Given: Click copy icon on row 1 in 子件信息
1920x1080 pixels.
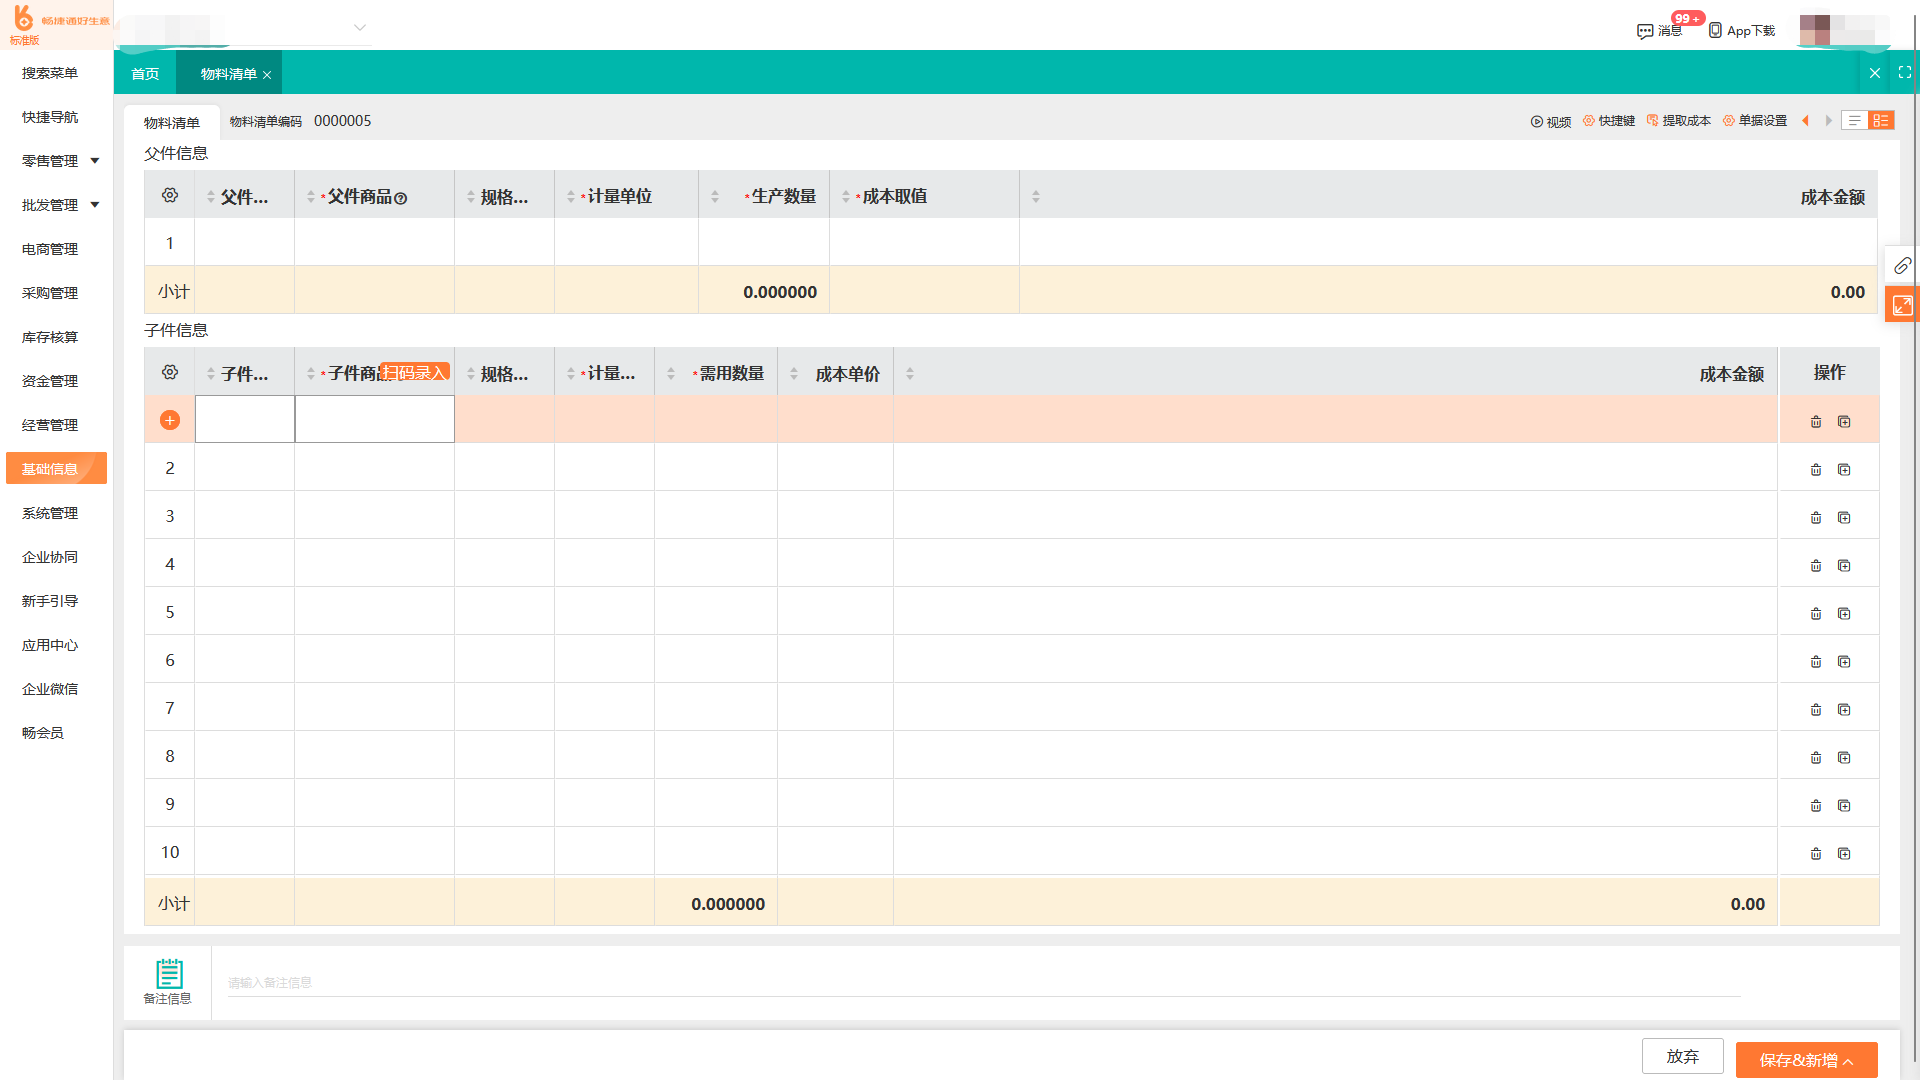Looking at the screenshot, I should click(x=1844, y=421).
